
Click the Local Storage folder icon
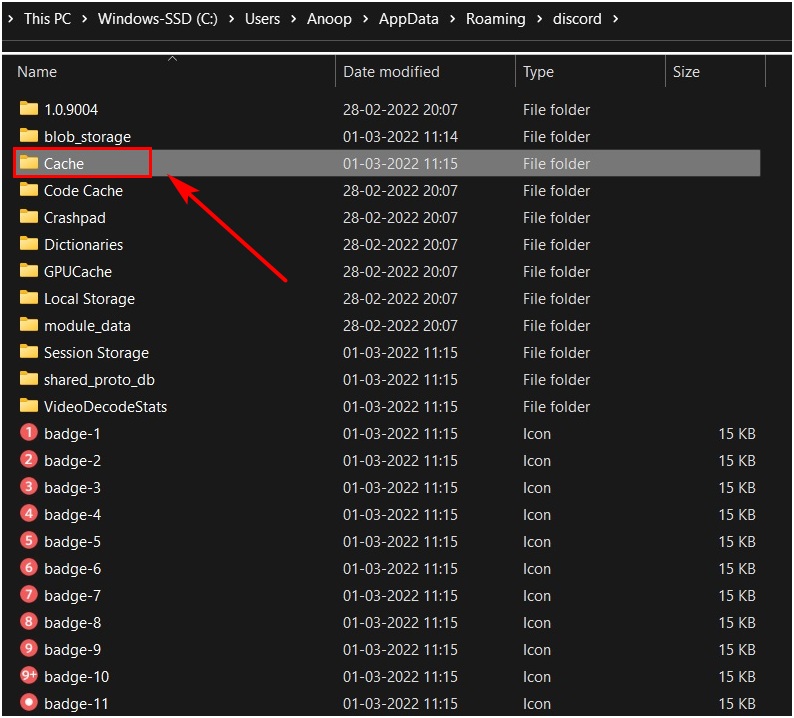click(x=29, y=297)
